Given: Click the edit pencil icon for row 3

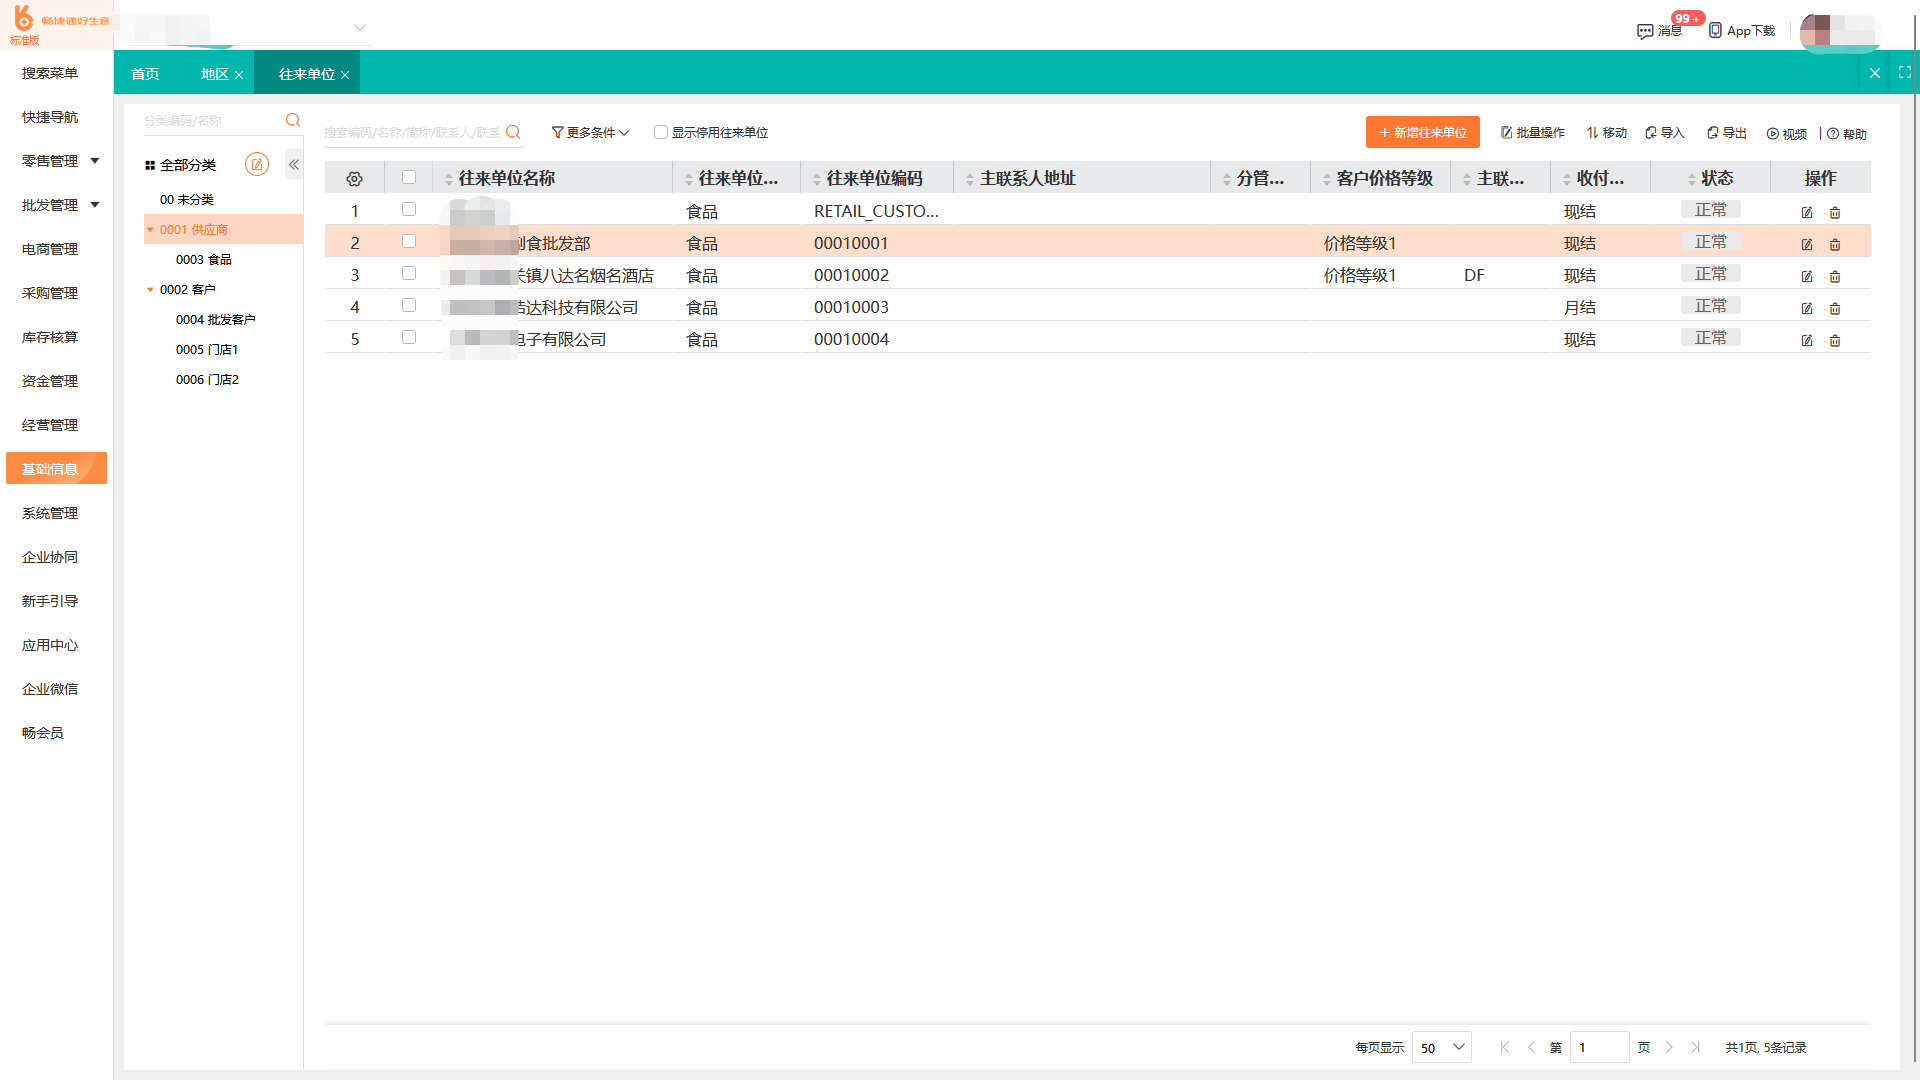Looking at the screenshot, I should pyautogui.click(x=1805, y=276).
